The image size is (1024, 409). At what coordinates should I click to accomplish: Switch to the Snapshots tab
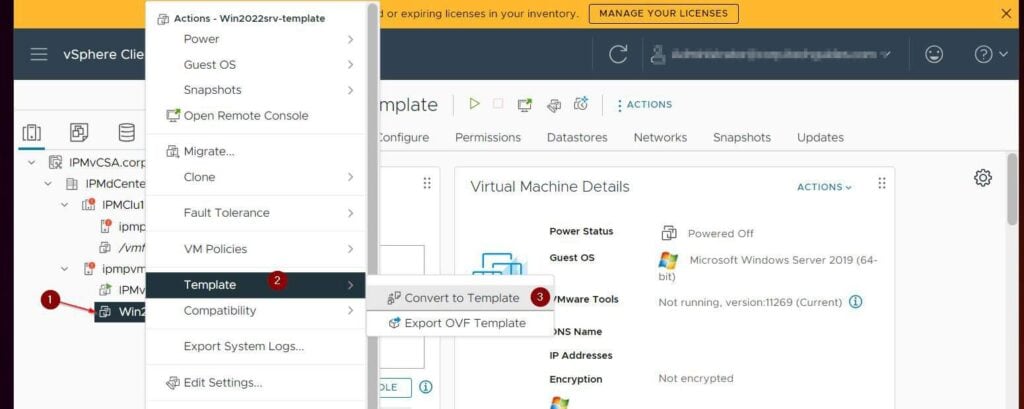pos(742,137)
